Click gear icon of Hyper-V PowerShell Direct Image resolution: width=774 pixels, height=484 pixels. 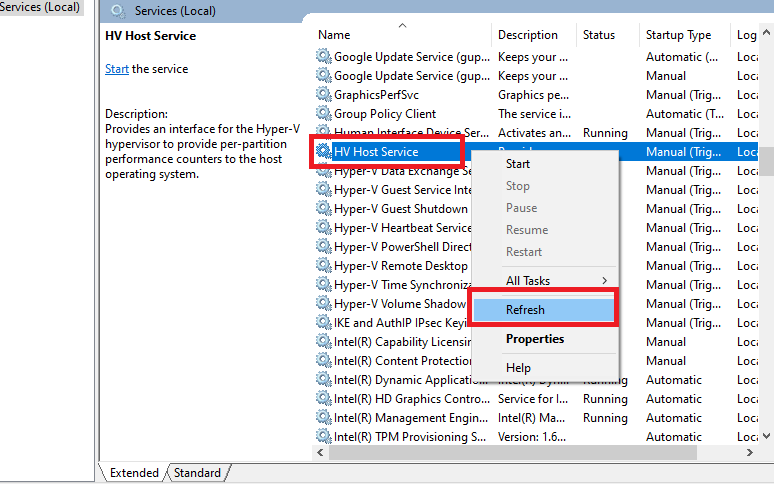click(x=323, y=246)
